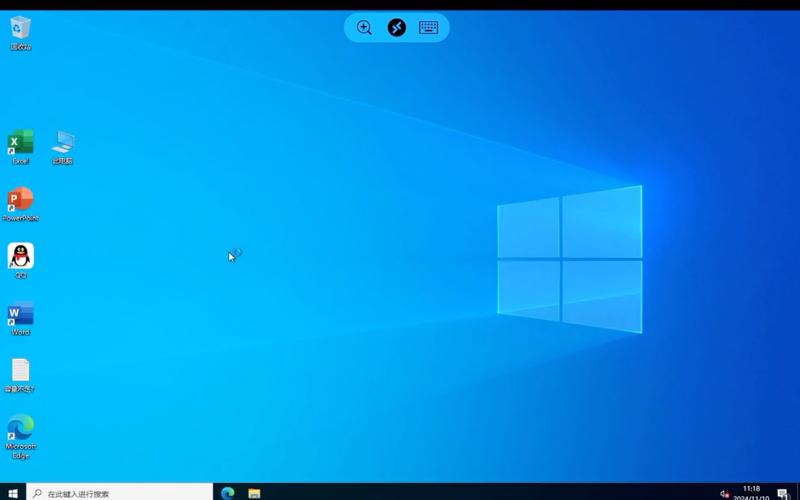
Task: Click the QQ penguin desktop icon
Action: coord(20,258)
